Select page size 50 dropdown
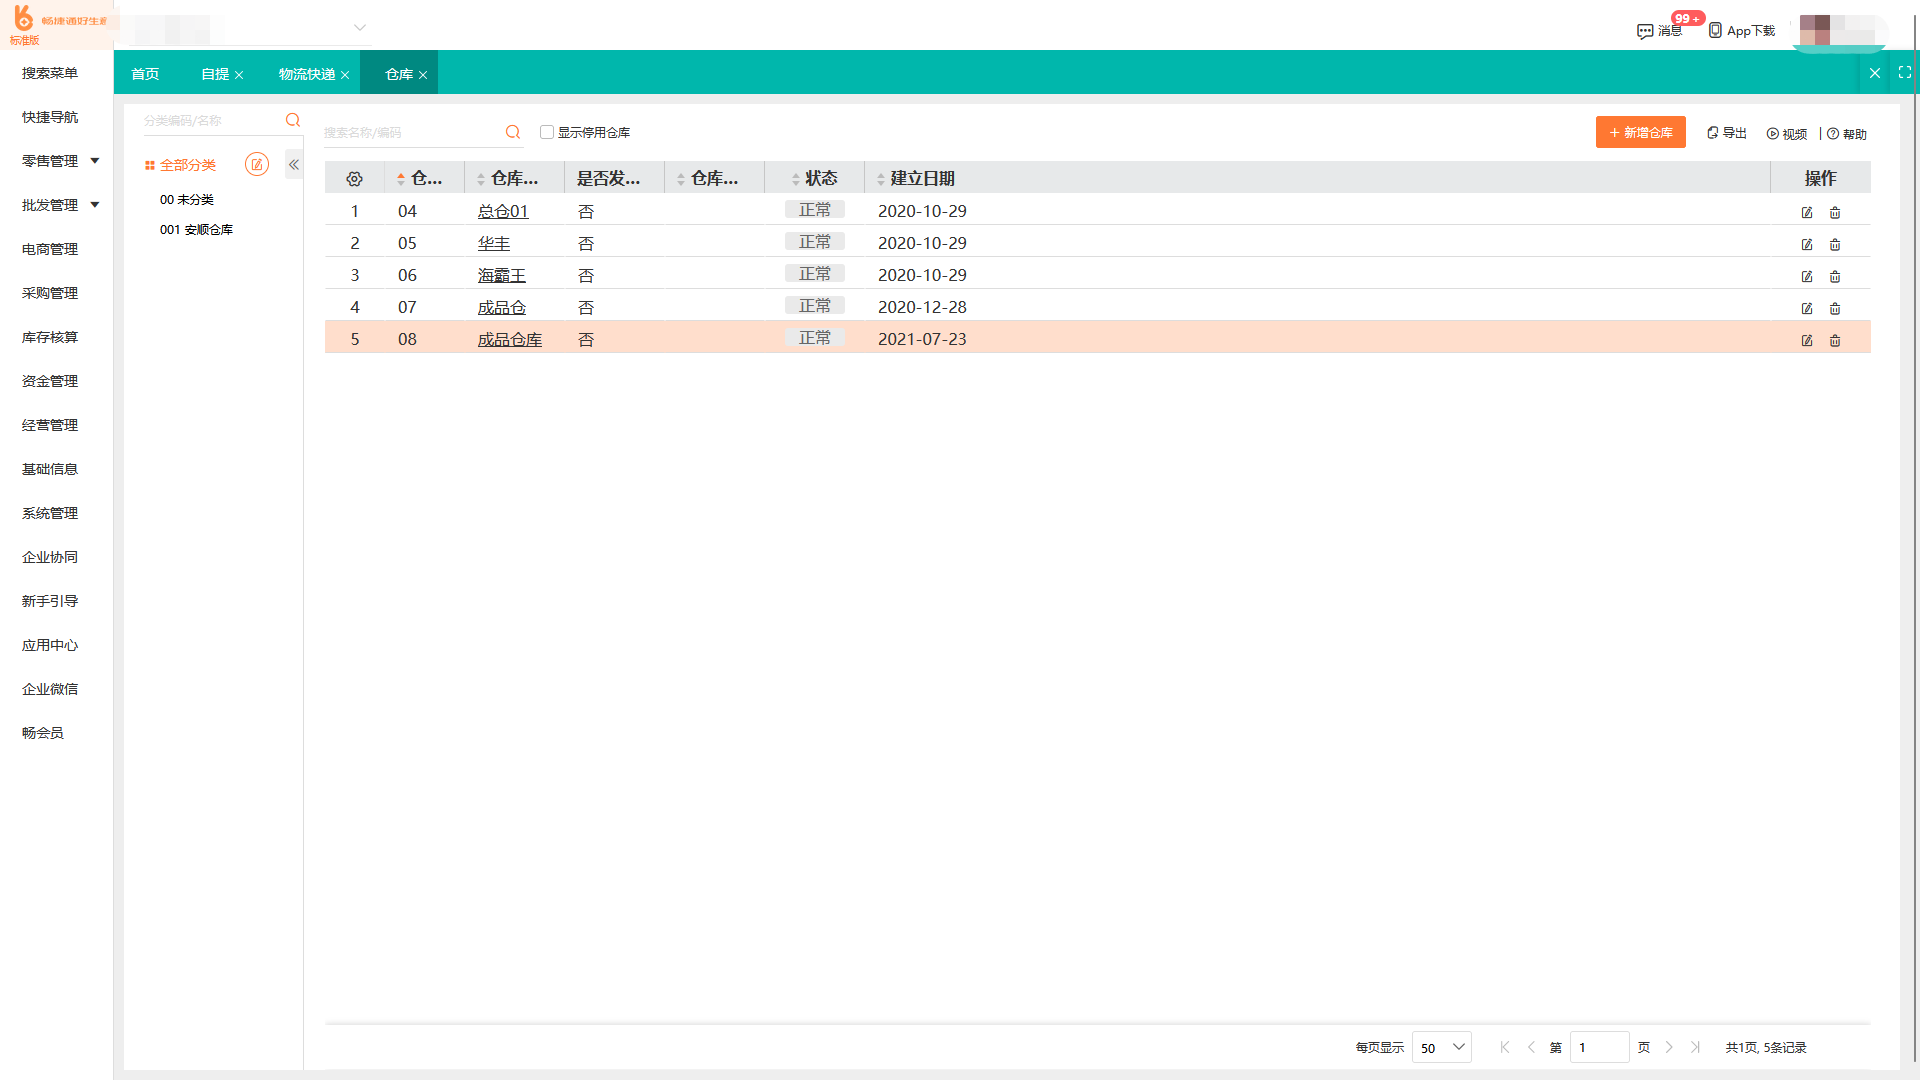 pos(1439,1046)
